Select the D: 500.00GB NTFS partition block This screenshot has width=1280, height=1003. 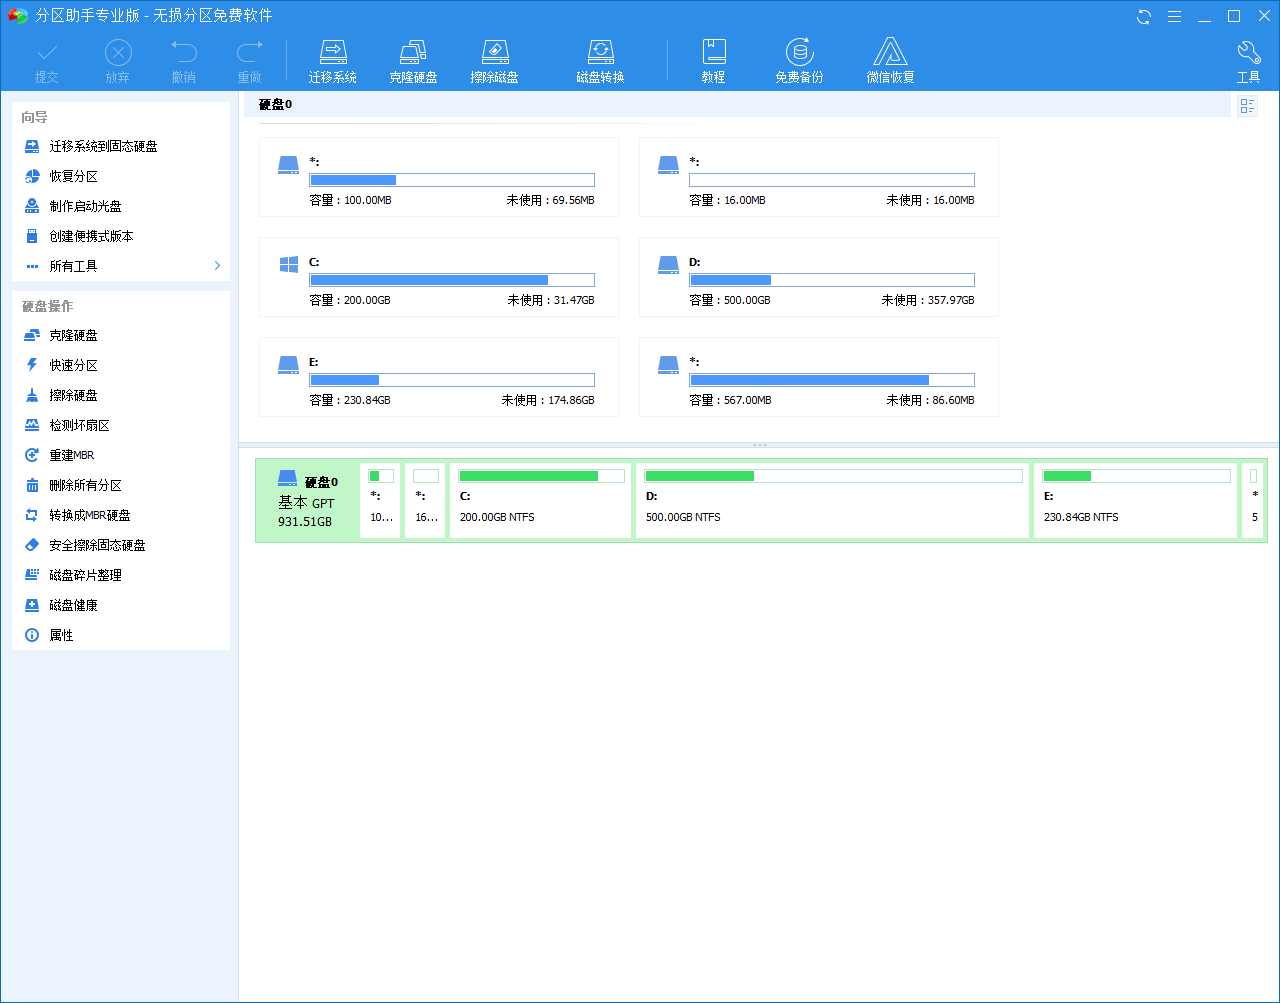(832, 500)
